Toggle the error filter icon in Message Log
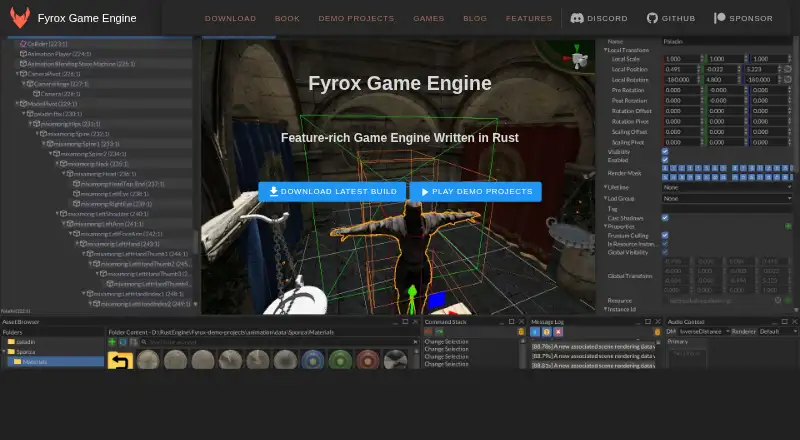 558,332
